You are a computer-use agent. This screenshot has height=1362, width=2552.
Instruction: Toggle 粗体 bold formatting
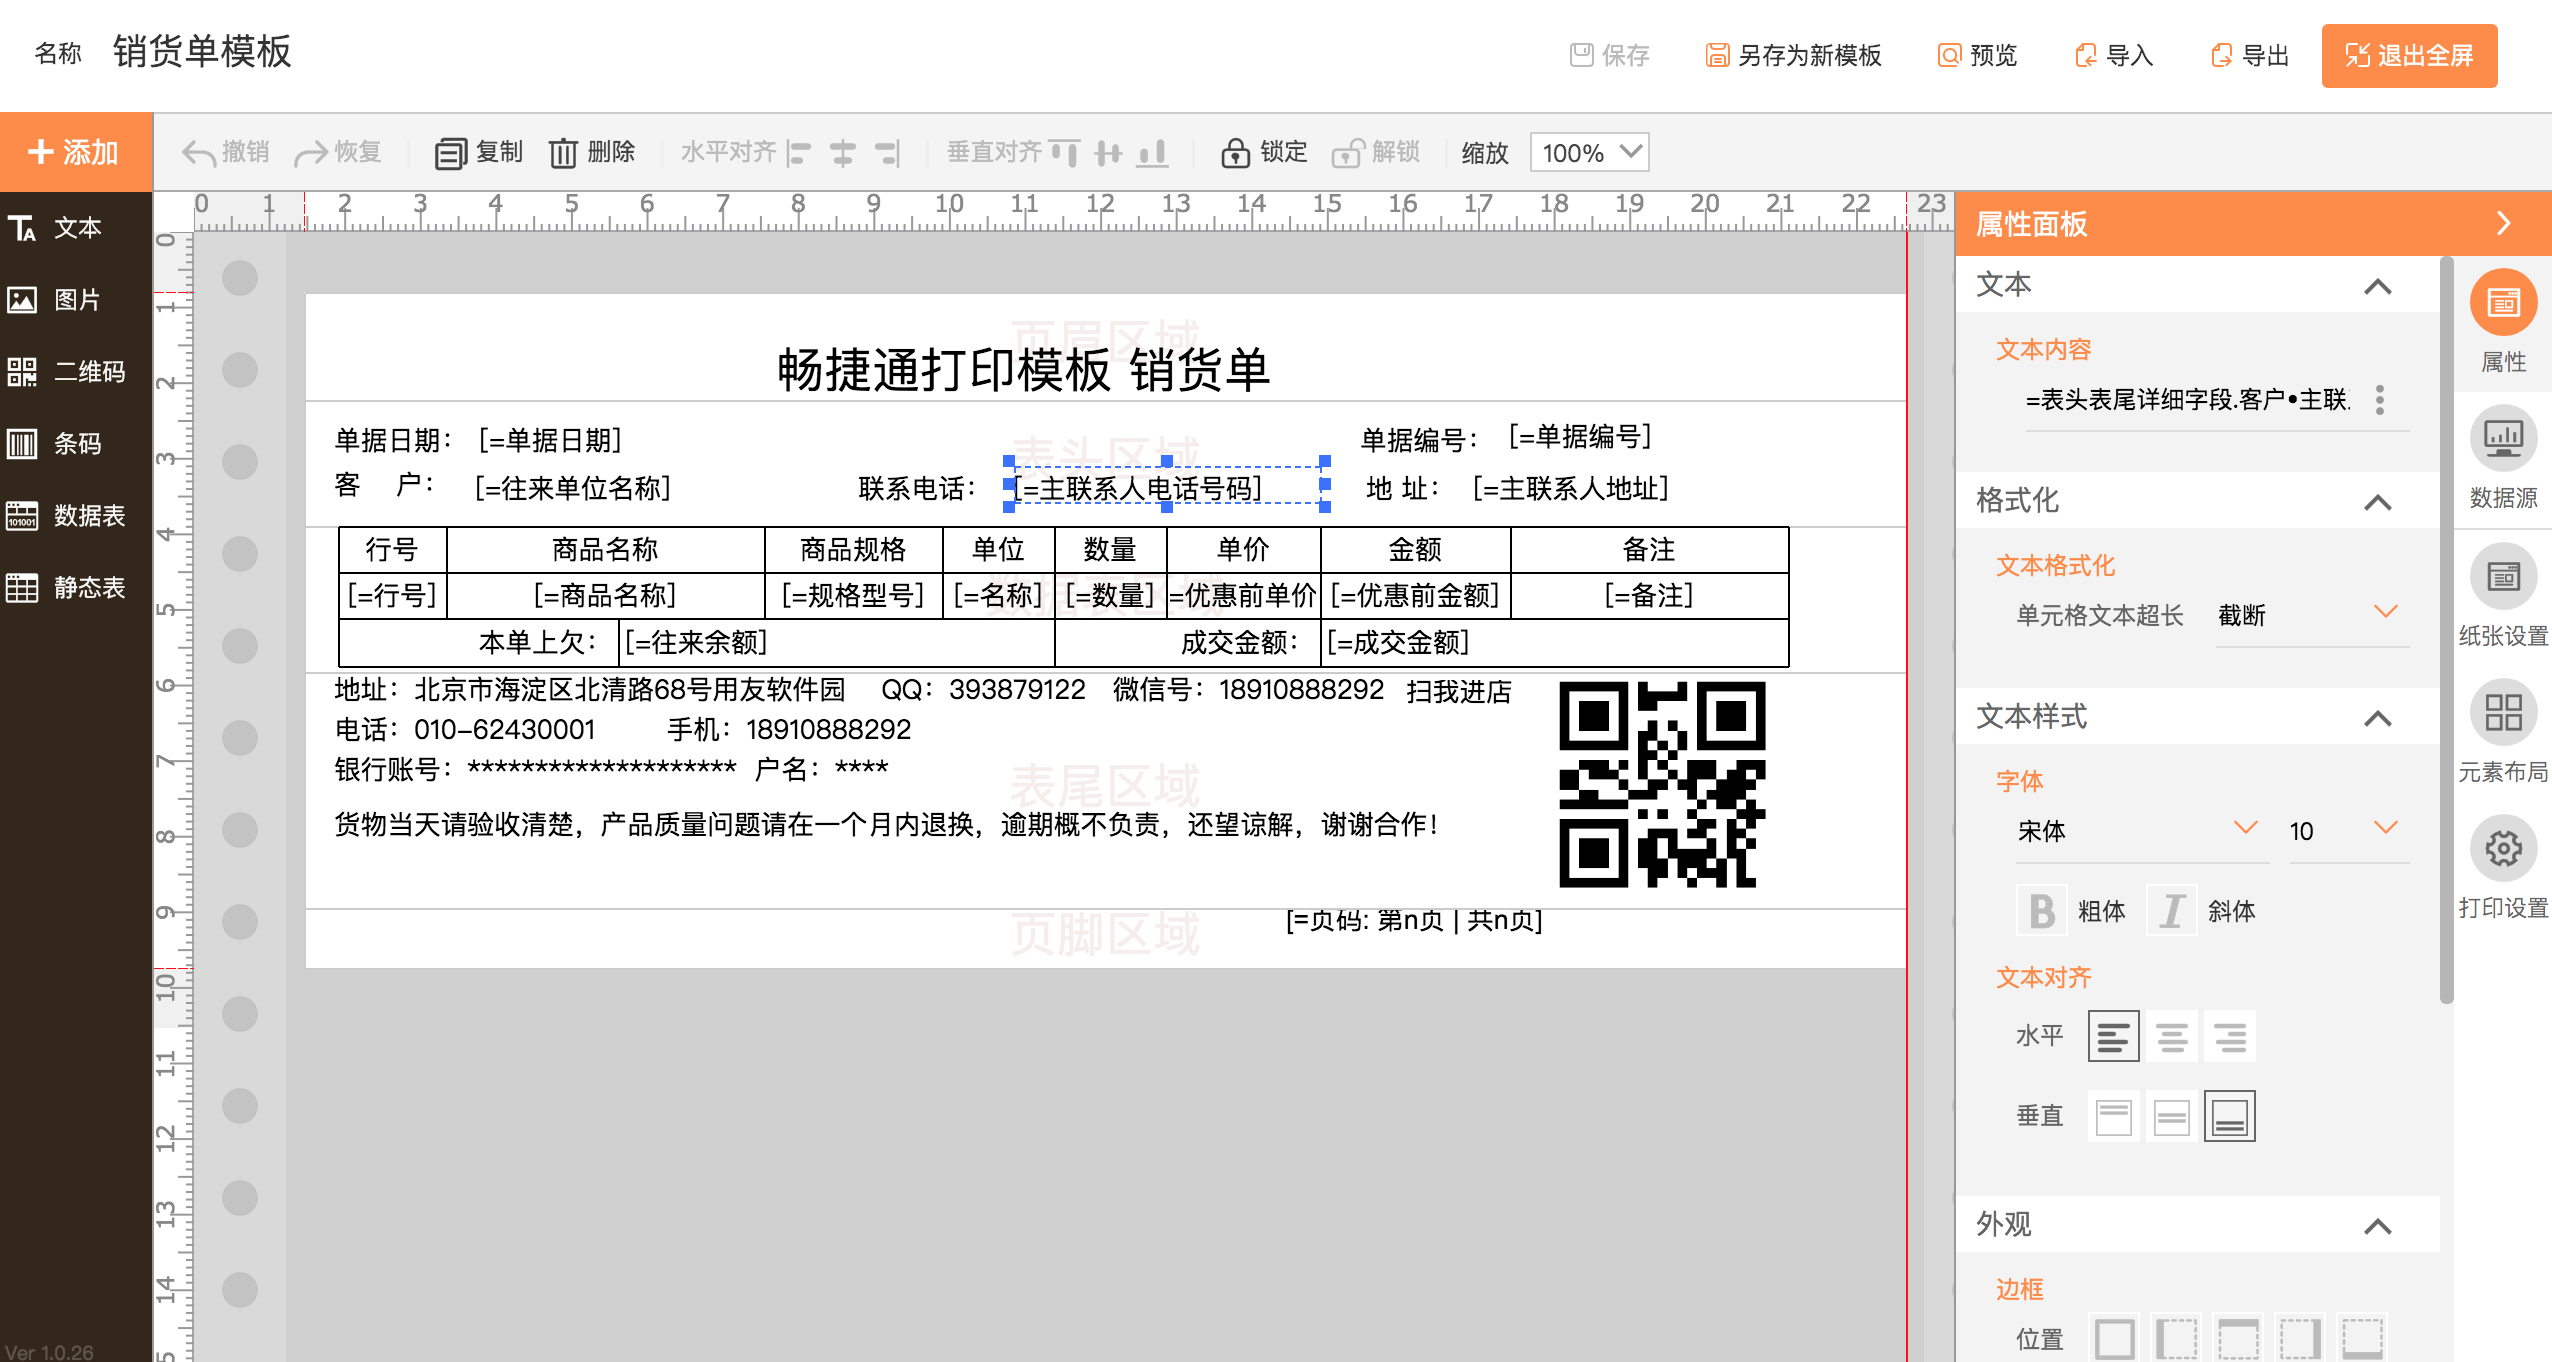pos(2037,911)
